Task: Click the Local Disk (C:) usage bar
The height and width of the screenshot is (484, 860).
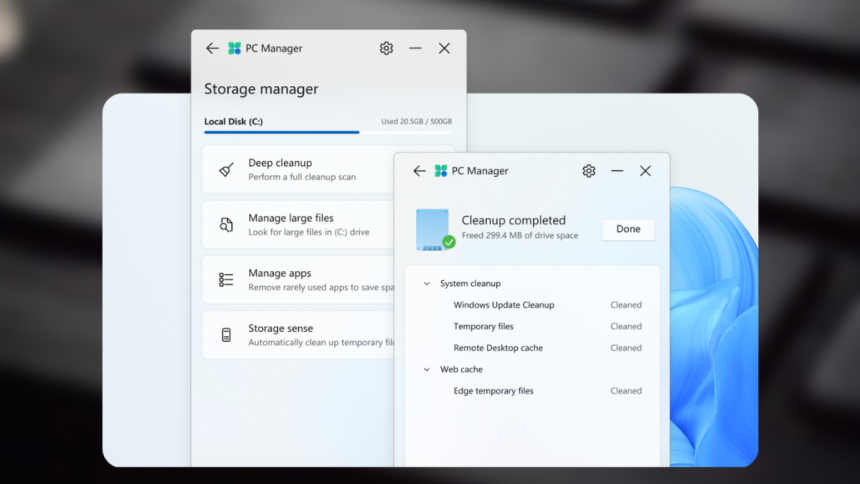Action: [328, 132]
